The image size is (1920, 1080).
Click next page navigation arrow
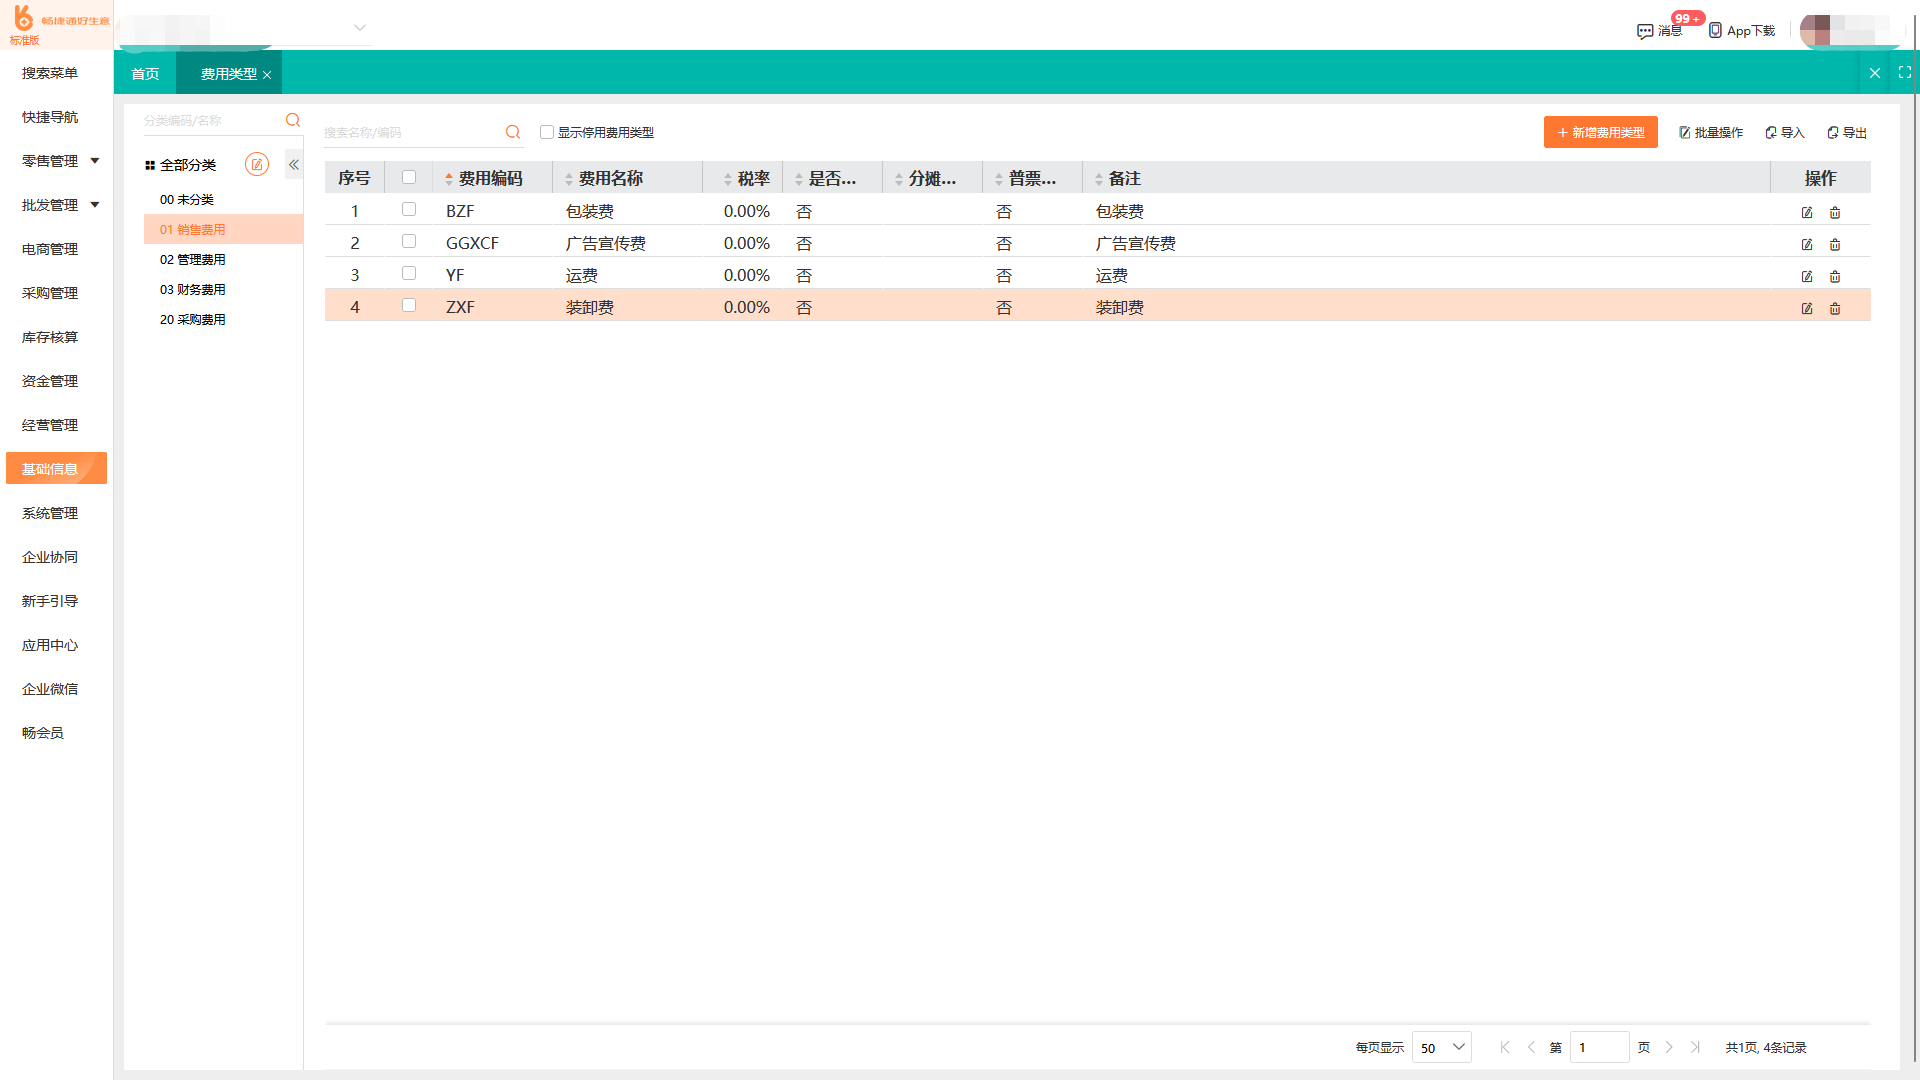pyautogui.click(x=1668, y=1047)
